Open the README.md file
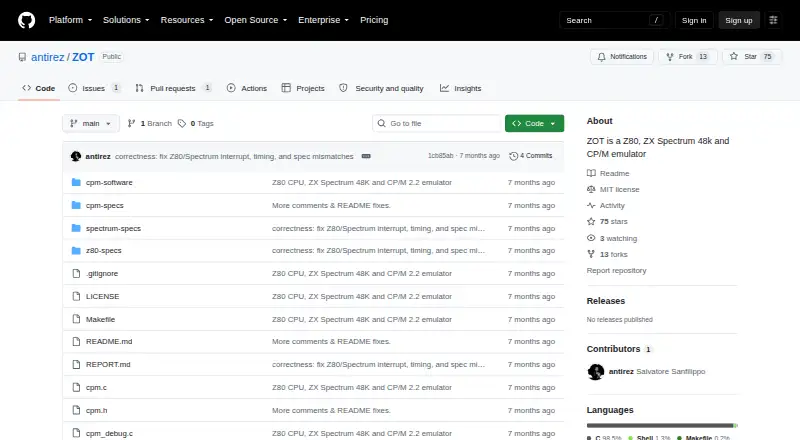Screen dimensions: 800x440 (109, 341)
